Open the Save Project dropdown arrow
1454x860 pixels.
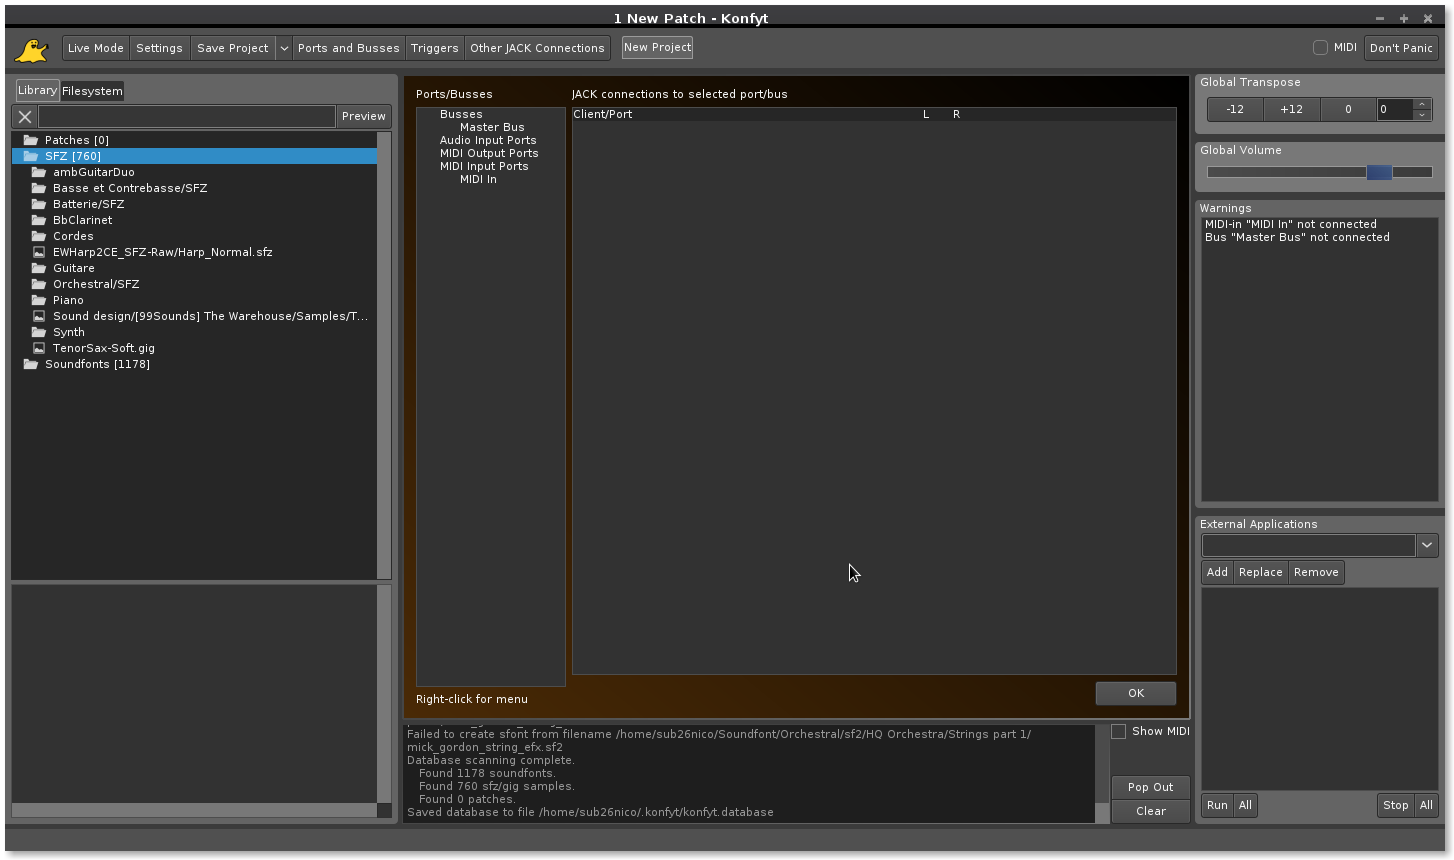point(284,48)
